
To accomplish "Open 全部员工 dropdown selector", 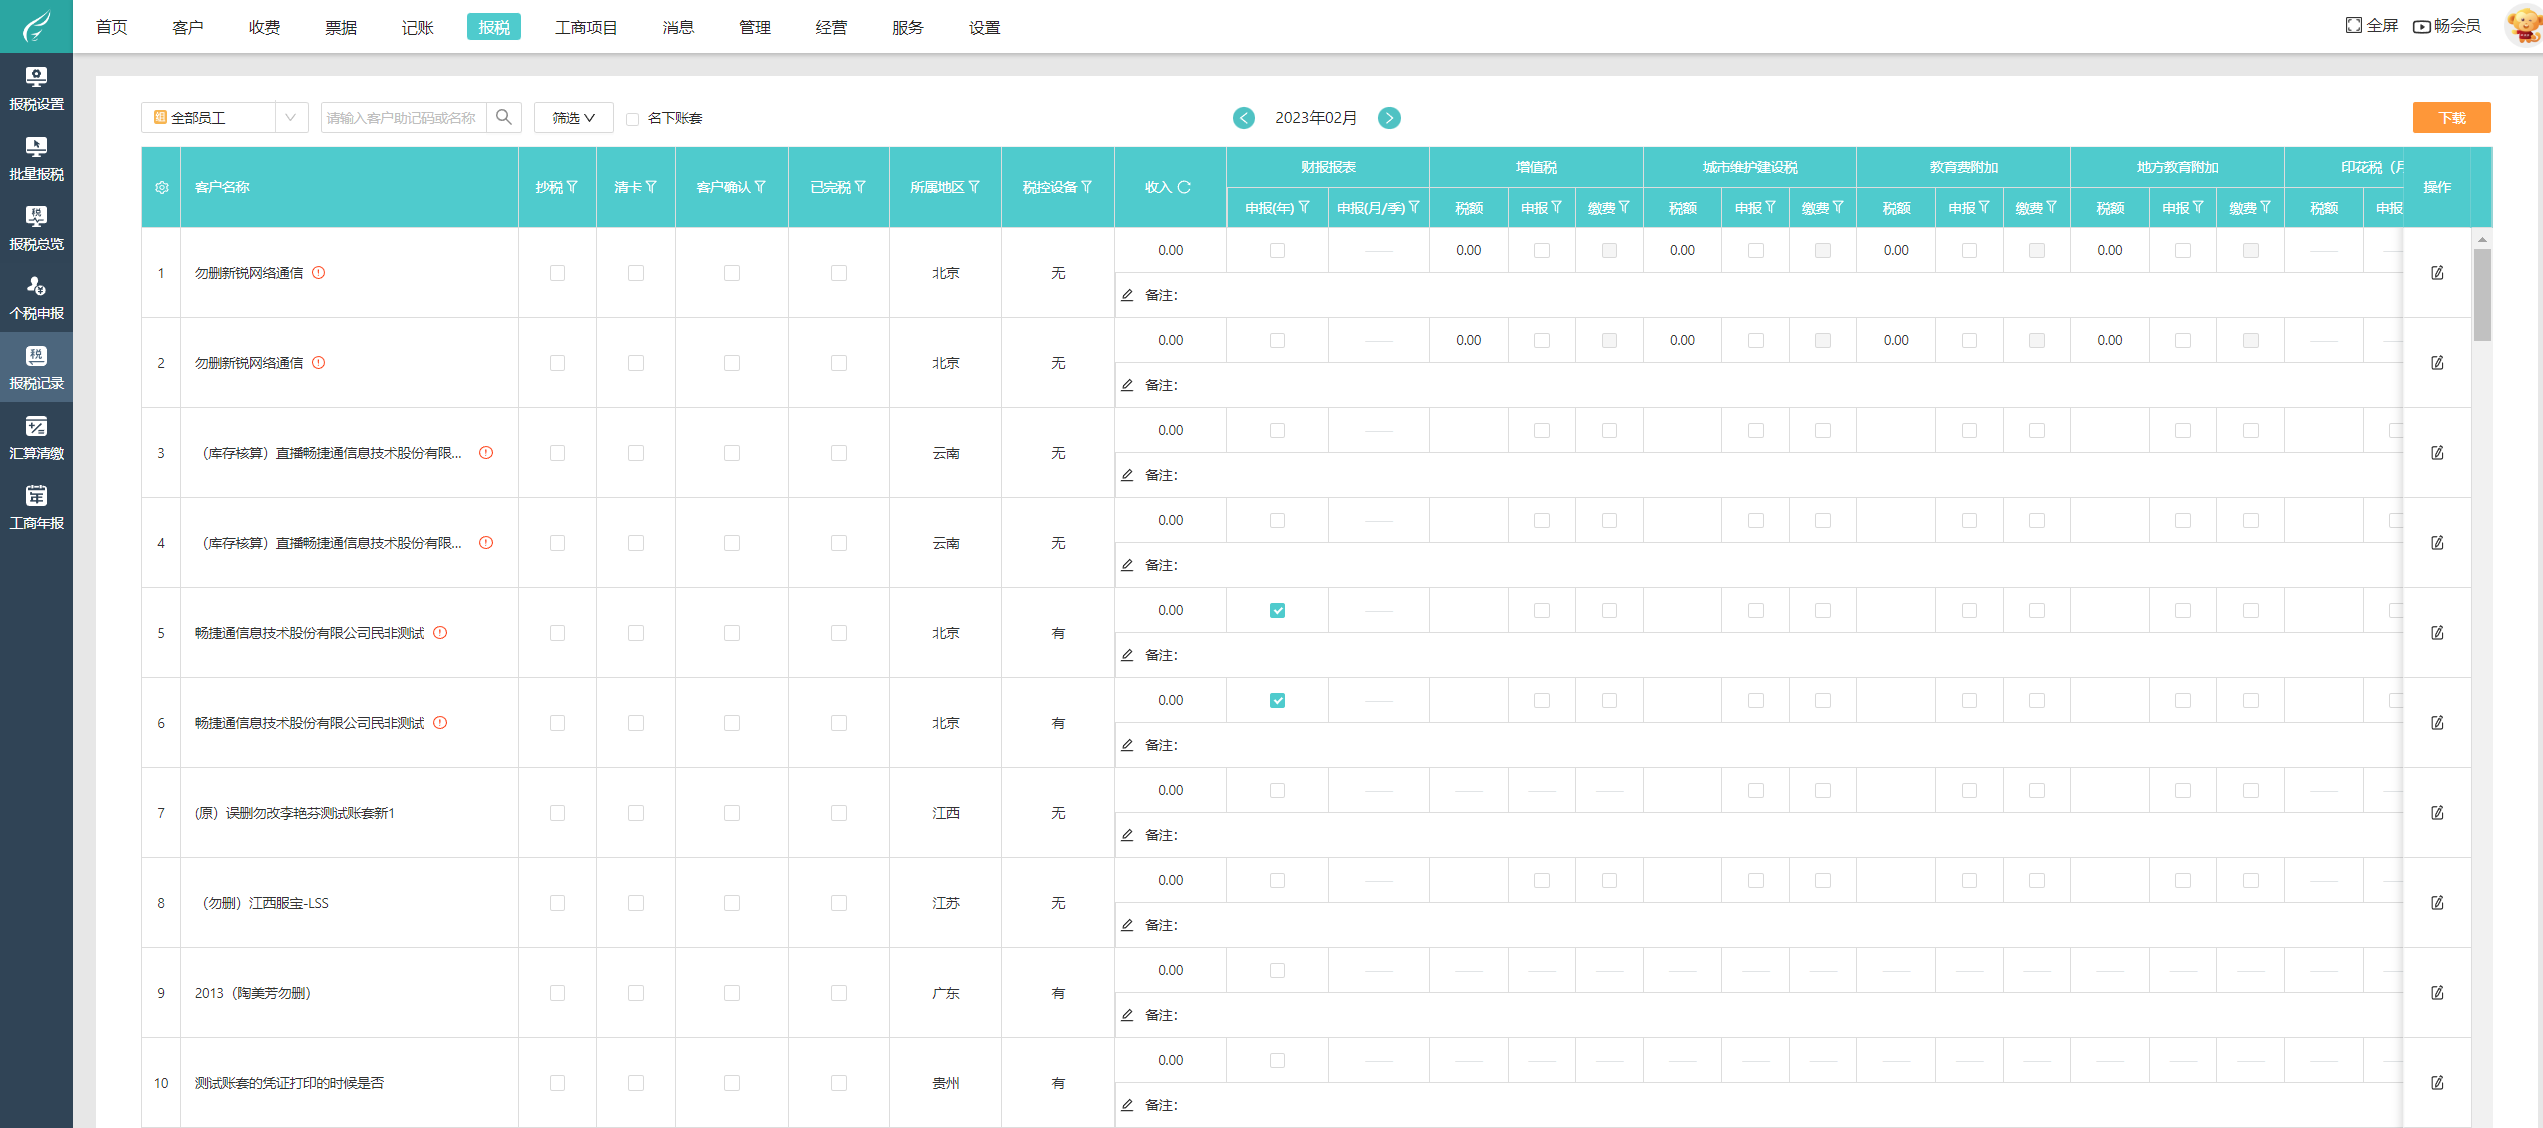I will coord(227,117).
